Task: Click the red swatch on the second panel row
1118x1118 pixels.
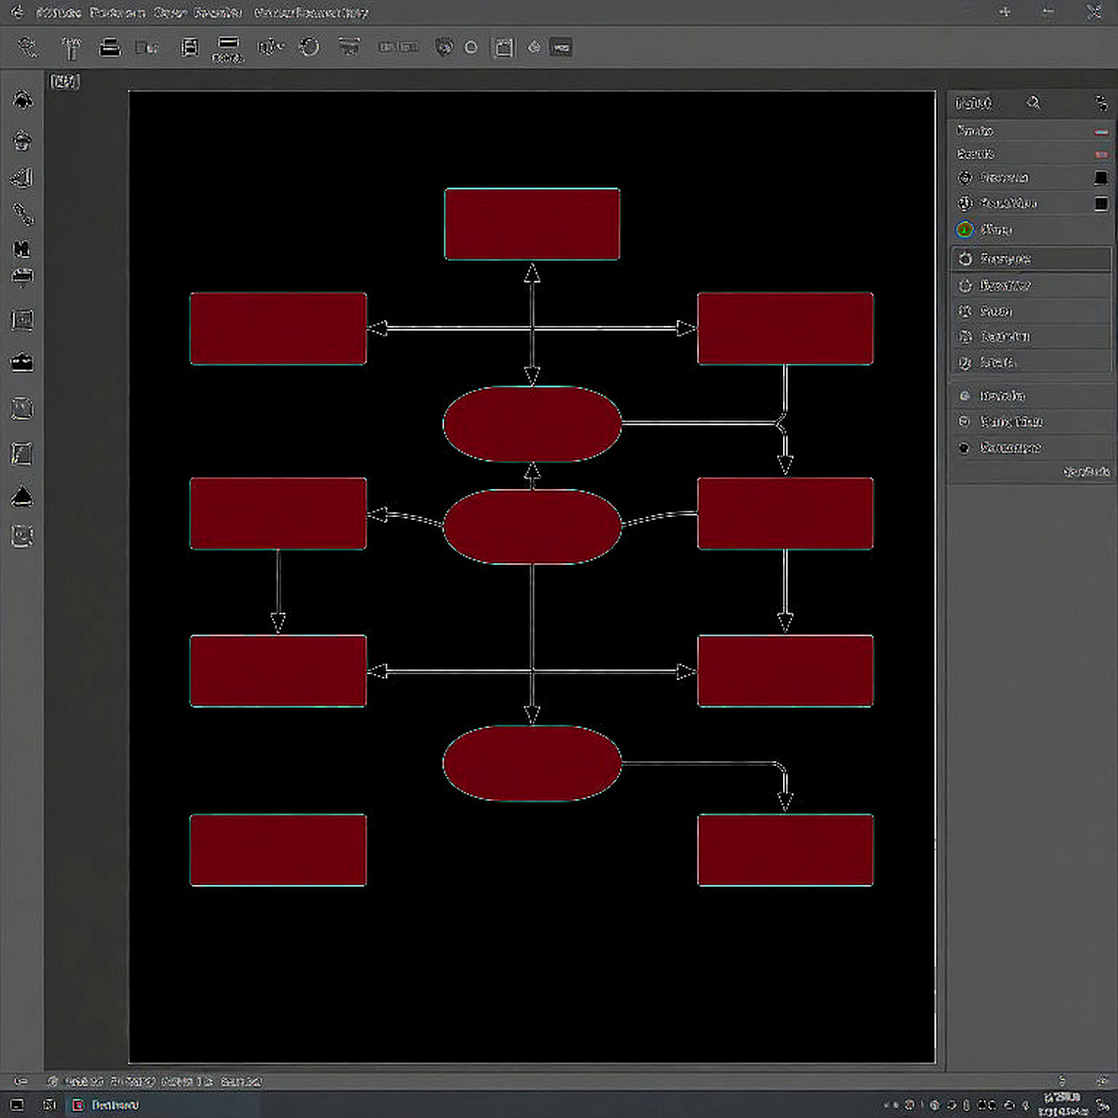Action: click(1102, 155)
